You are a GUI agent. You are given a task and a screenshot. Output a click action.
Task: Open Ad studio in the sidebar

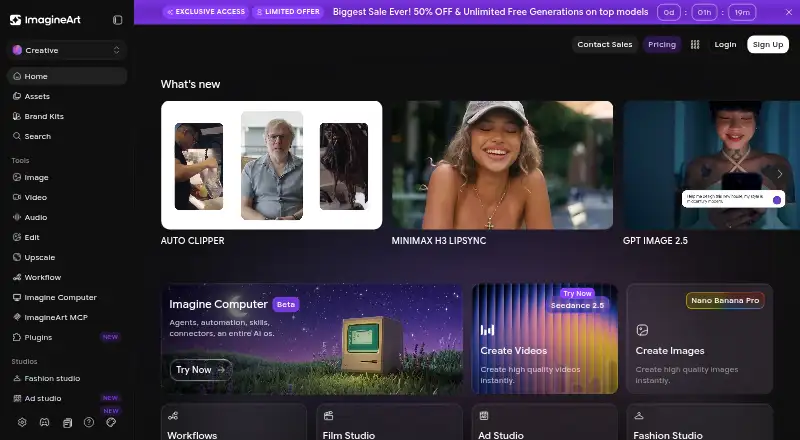coord(67,398)
